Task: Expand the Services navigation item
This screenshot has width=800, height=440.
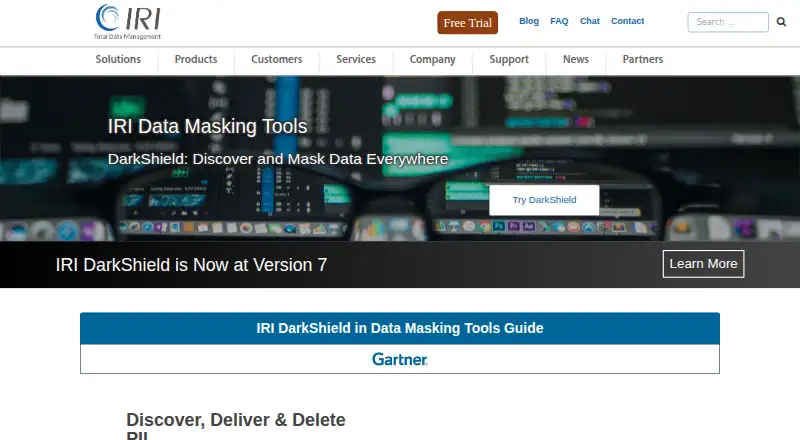Action: coord(356,59)
